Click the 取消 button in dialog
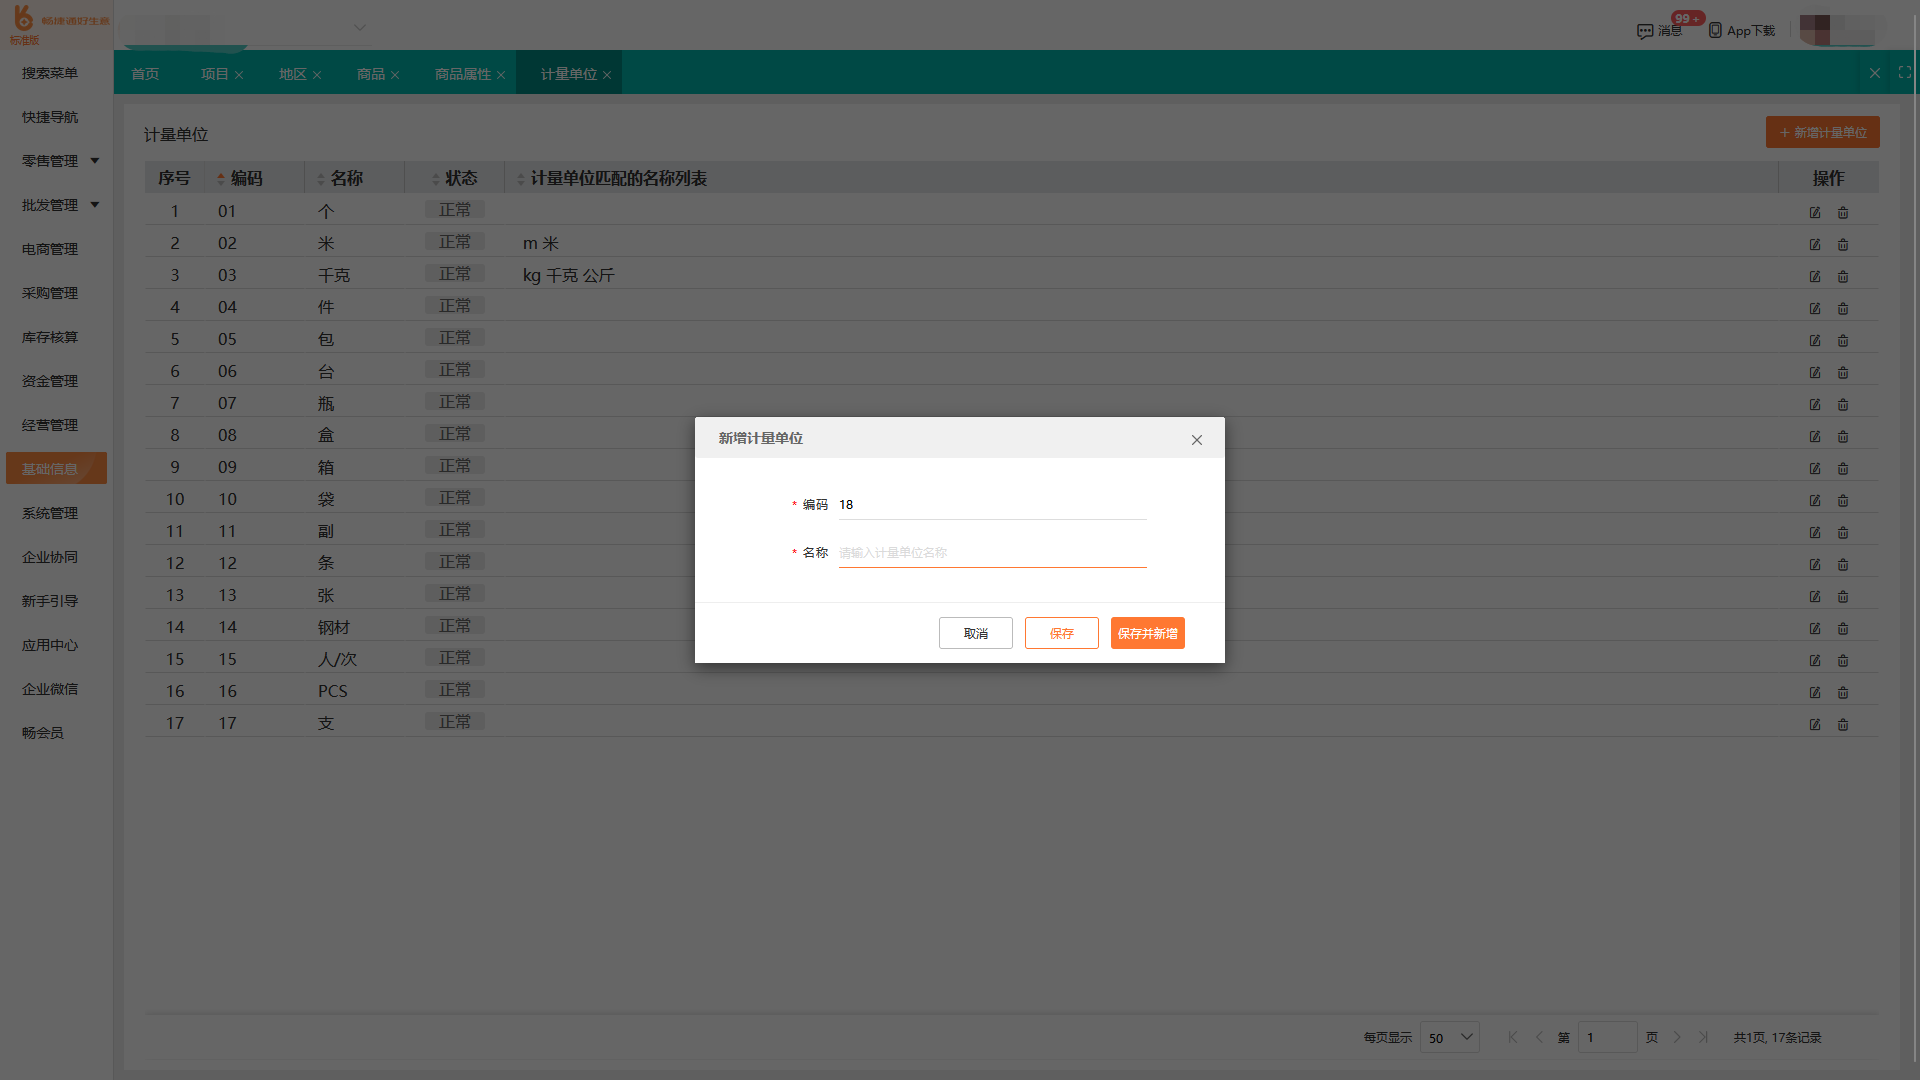Viewport: 1920px width, 1080px height. tap(976, 633)
